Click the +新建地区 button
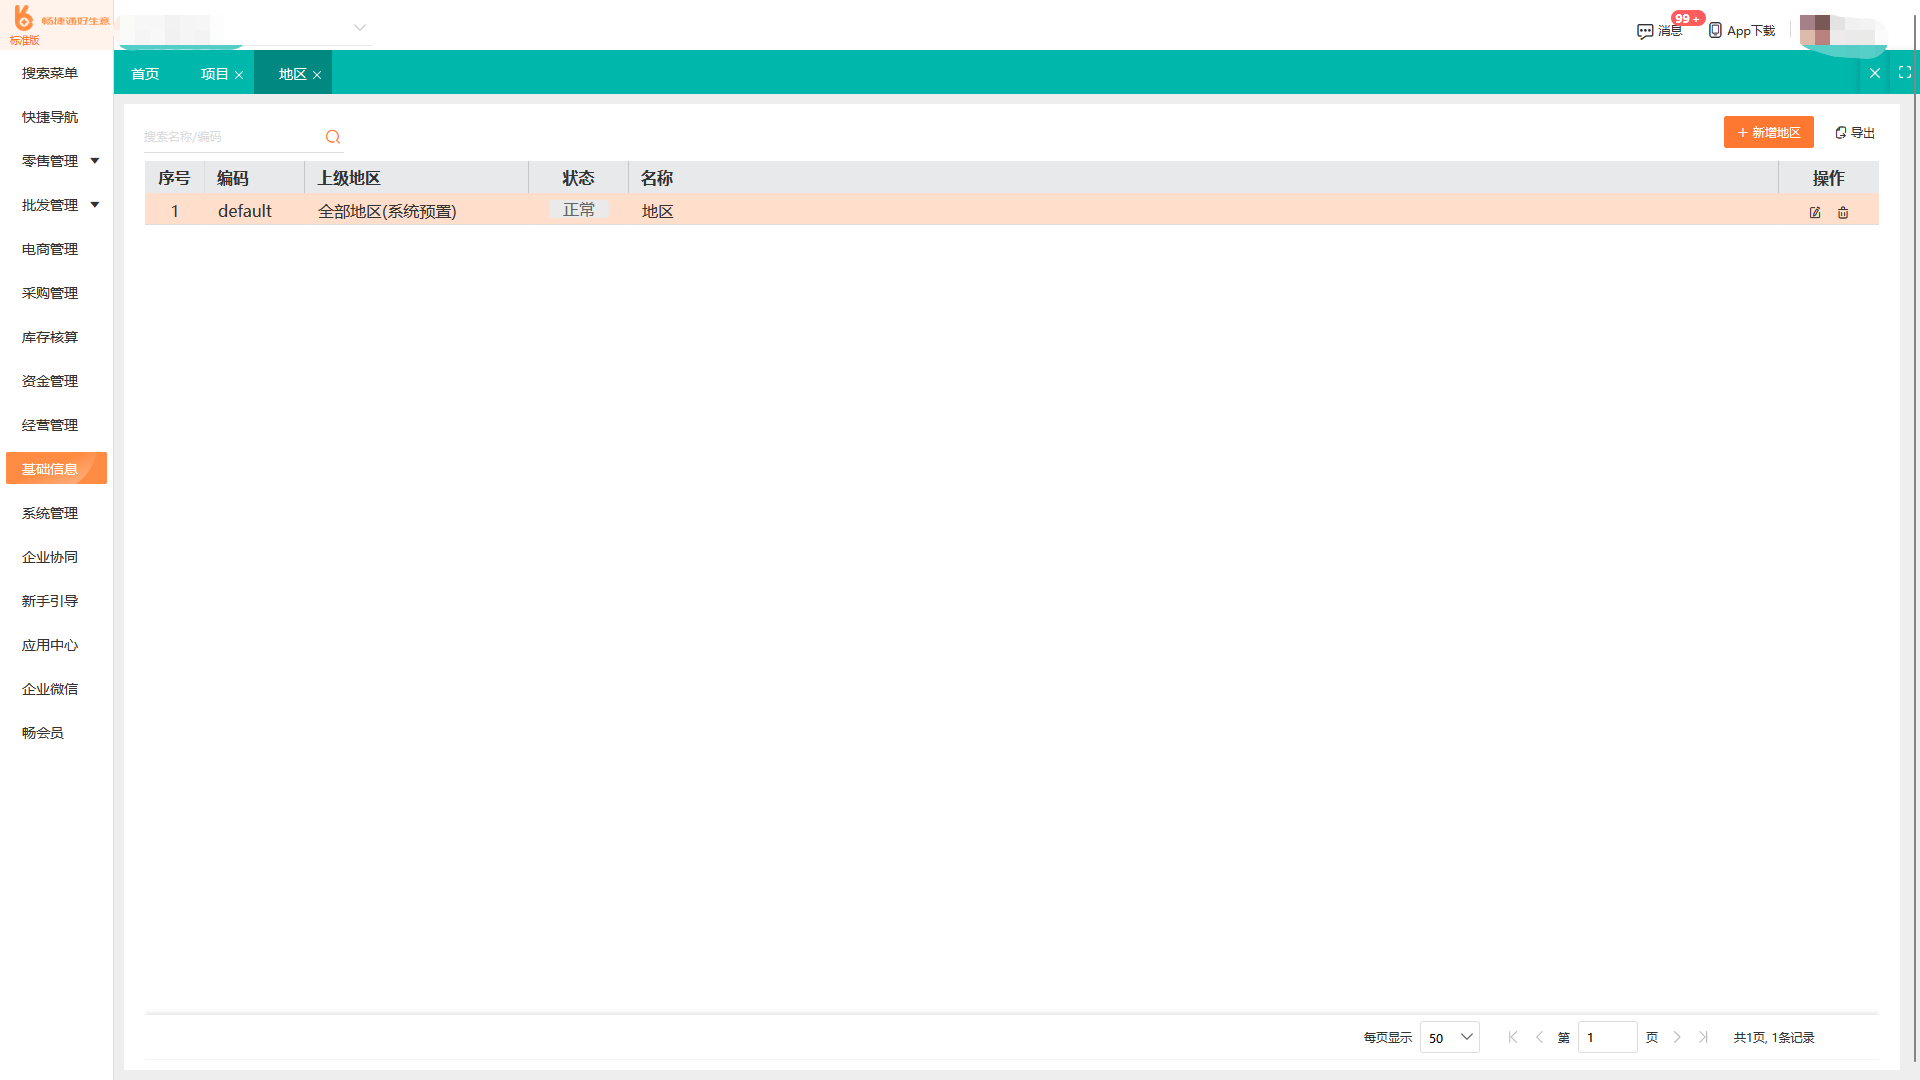The height and width of the screenshot is (1080, 1920). pyautogui.click(x=1768, y=132)
